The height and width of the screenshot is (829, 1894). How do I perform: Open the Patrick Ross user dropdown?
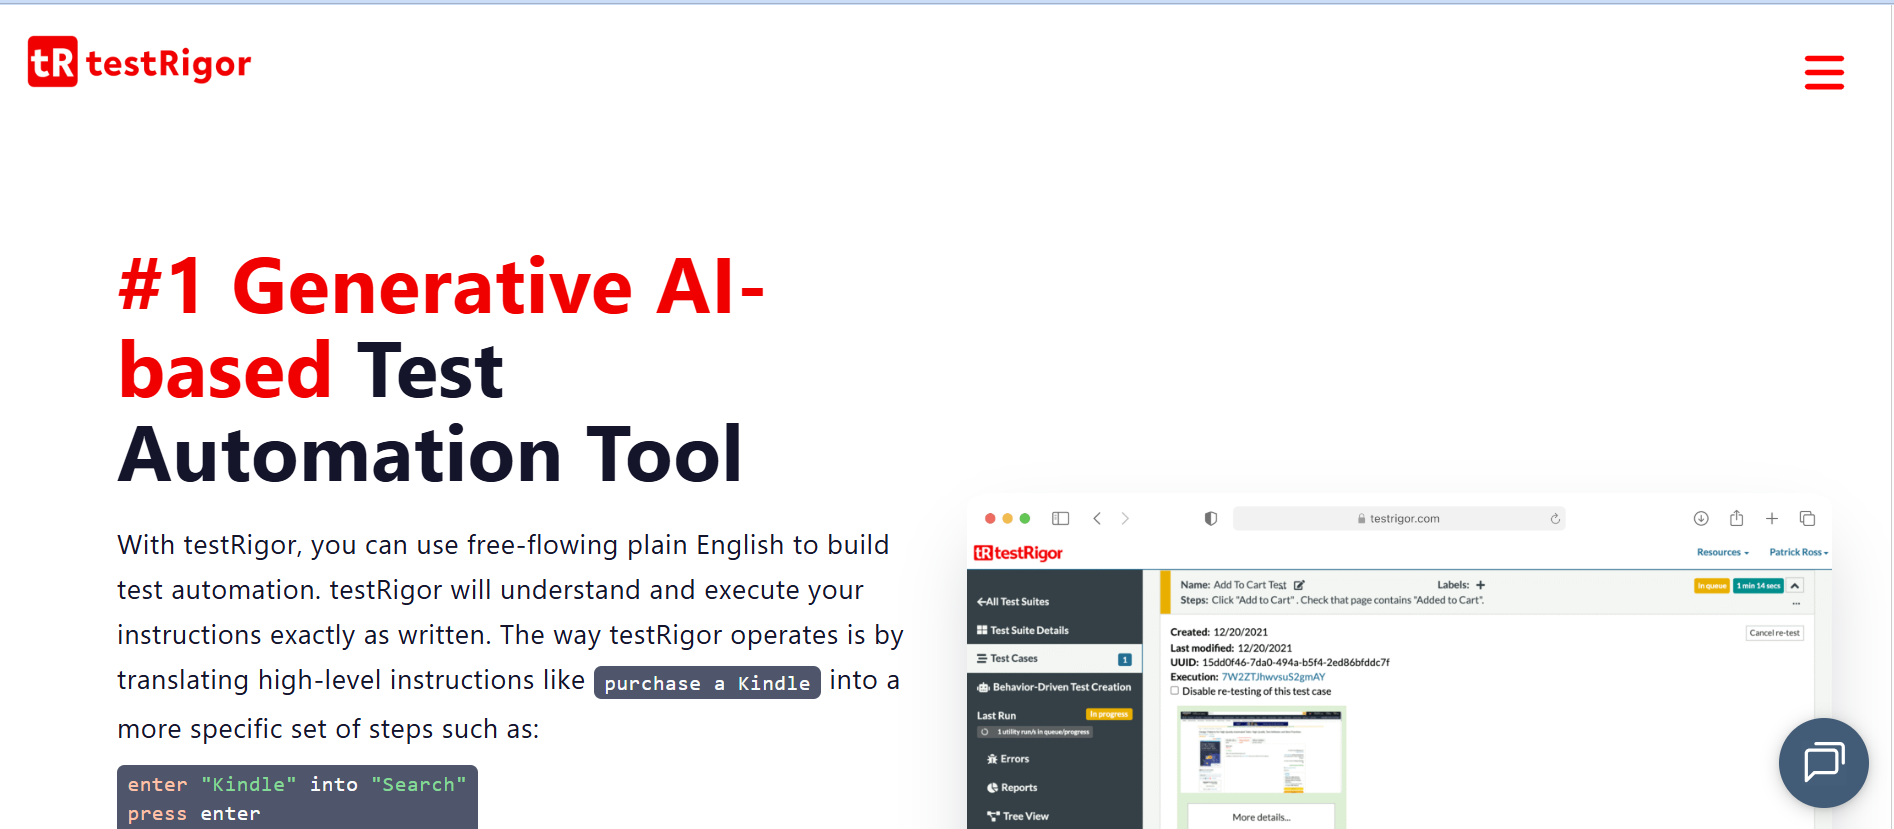coord(1799,552)
